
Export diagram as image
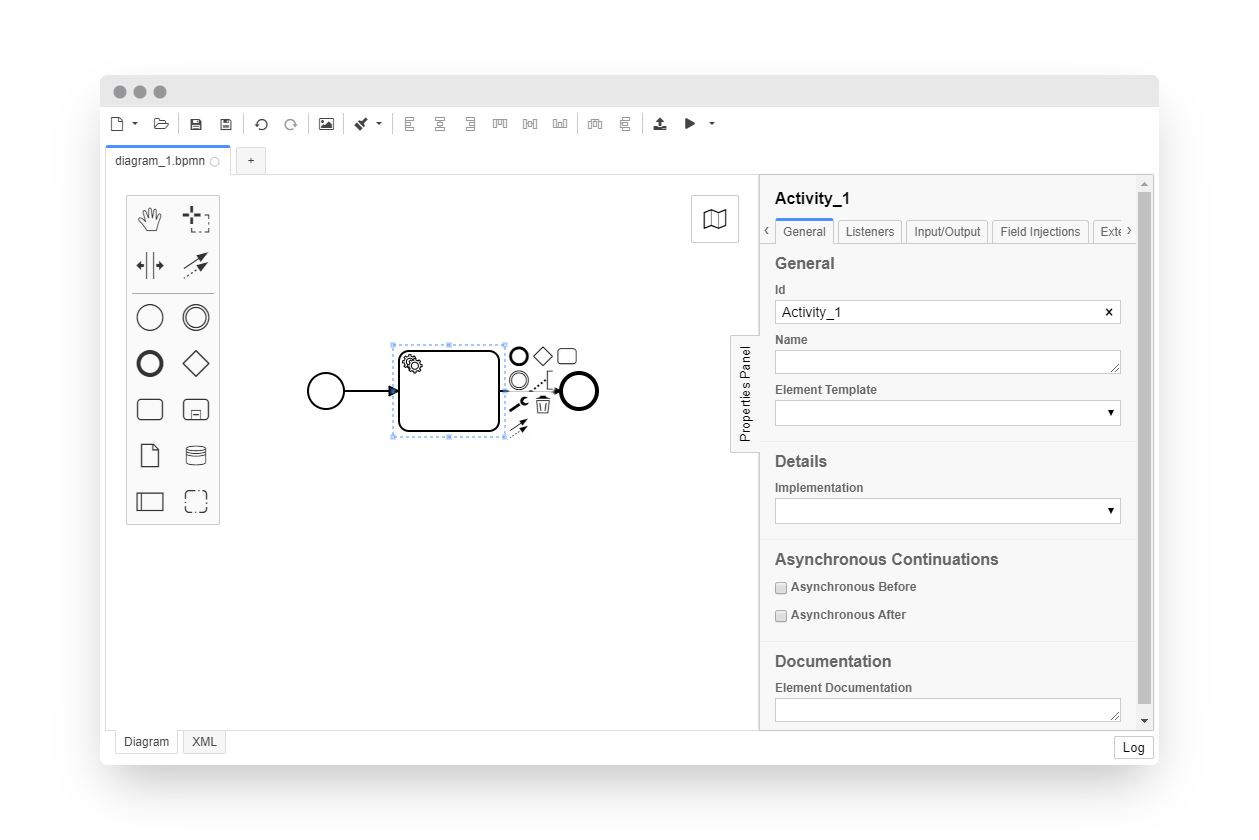click(x=326, y=123)
